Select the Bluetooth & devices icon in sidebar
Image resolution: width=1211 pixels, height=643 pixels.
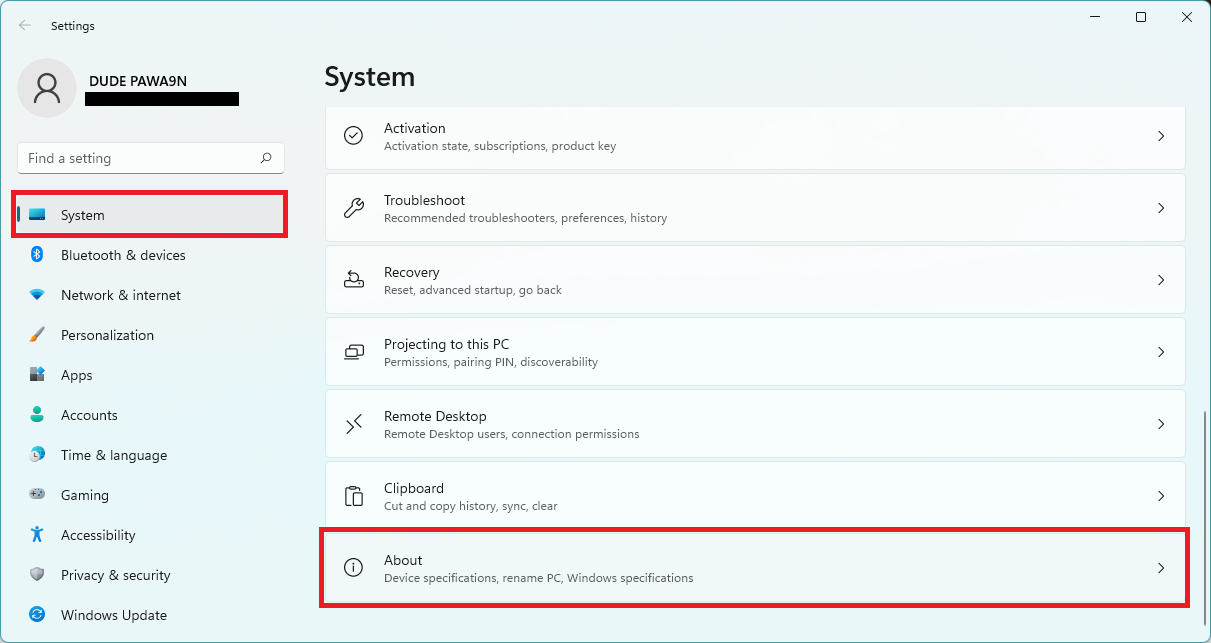[37, 255]
